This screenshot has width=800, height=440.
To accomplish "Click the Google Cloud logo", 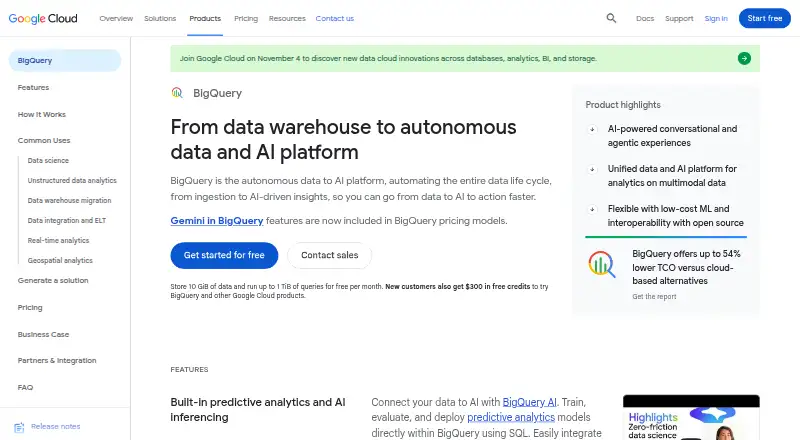I will pyautogui.click(x=43, y=18).
